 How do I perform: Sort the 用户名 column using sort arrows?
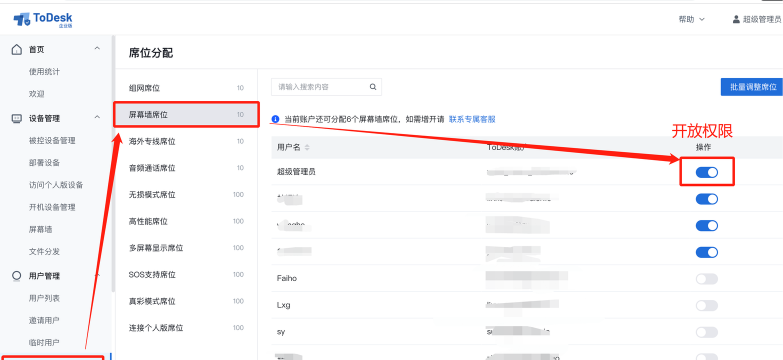[307, 147]
